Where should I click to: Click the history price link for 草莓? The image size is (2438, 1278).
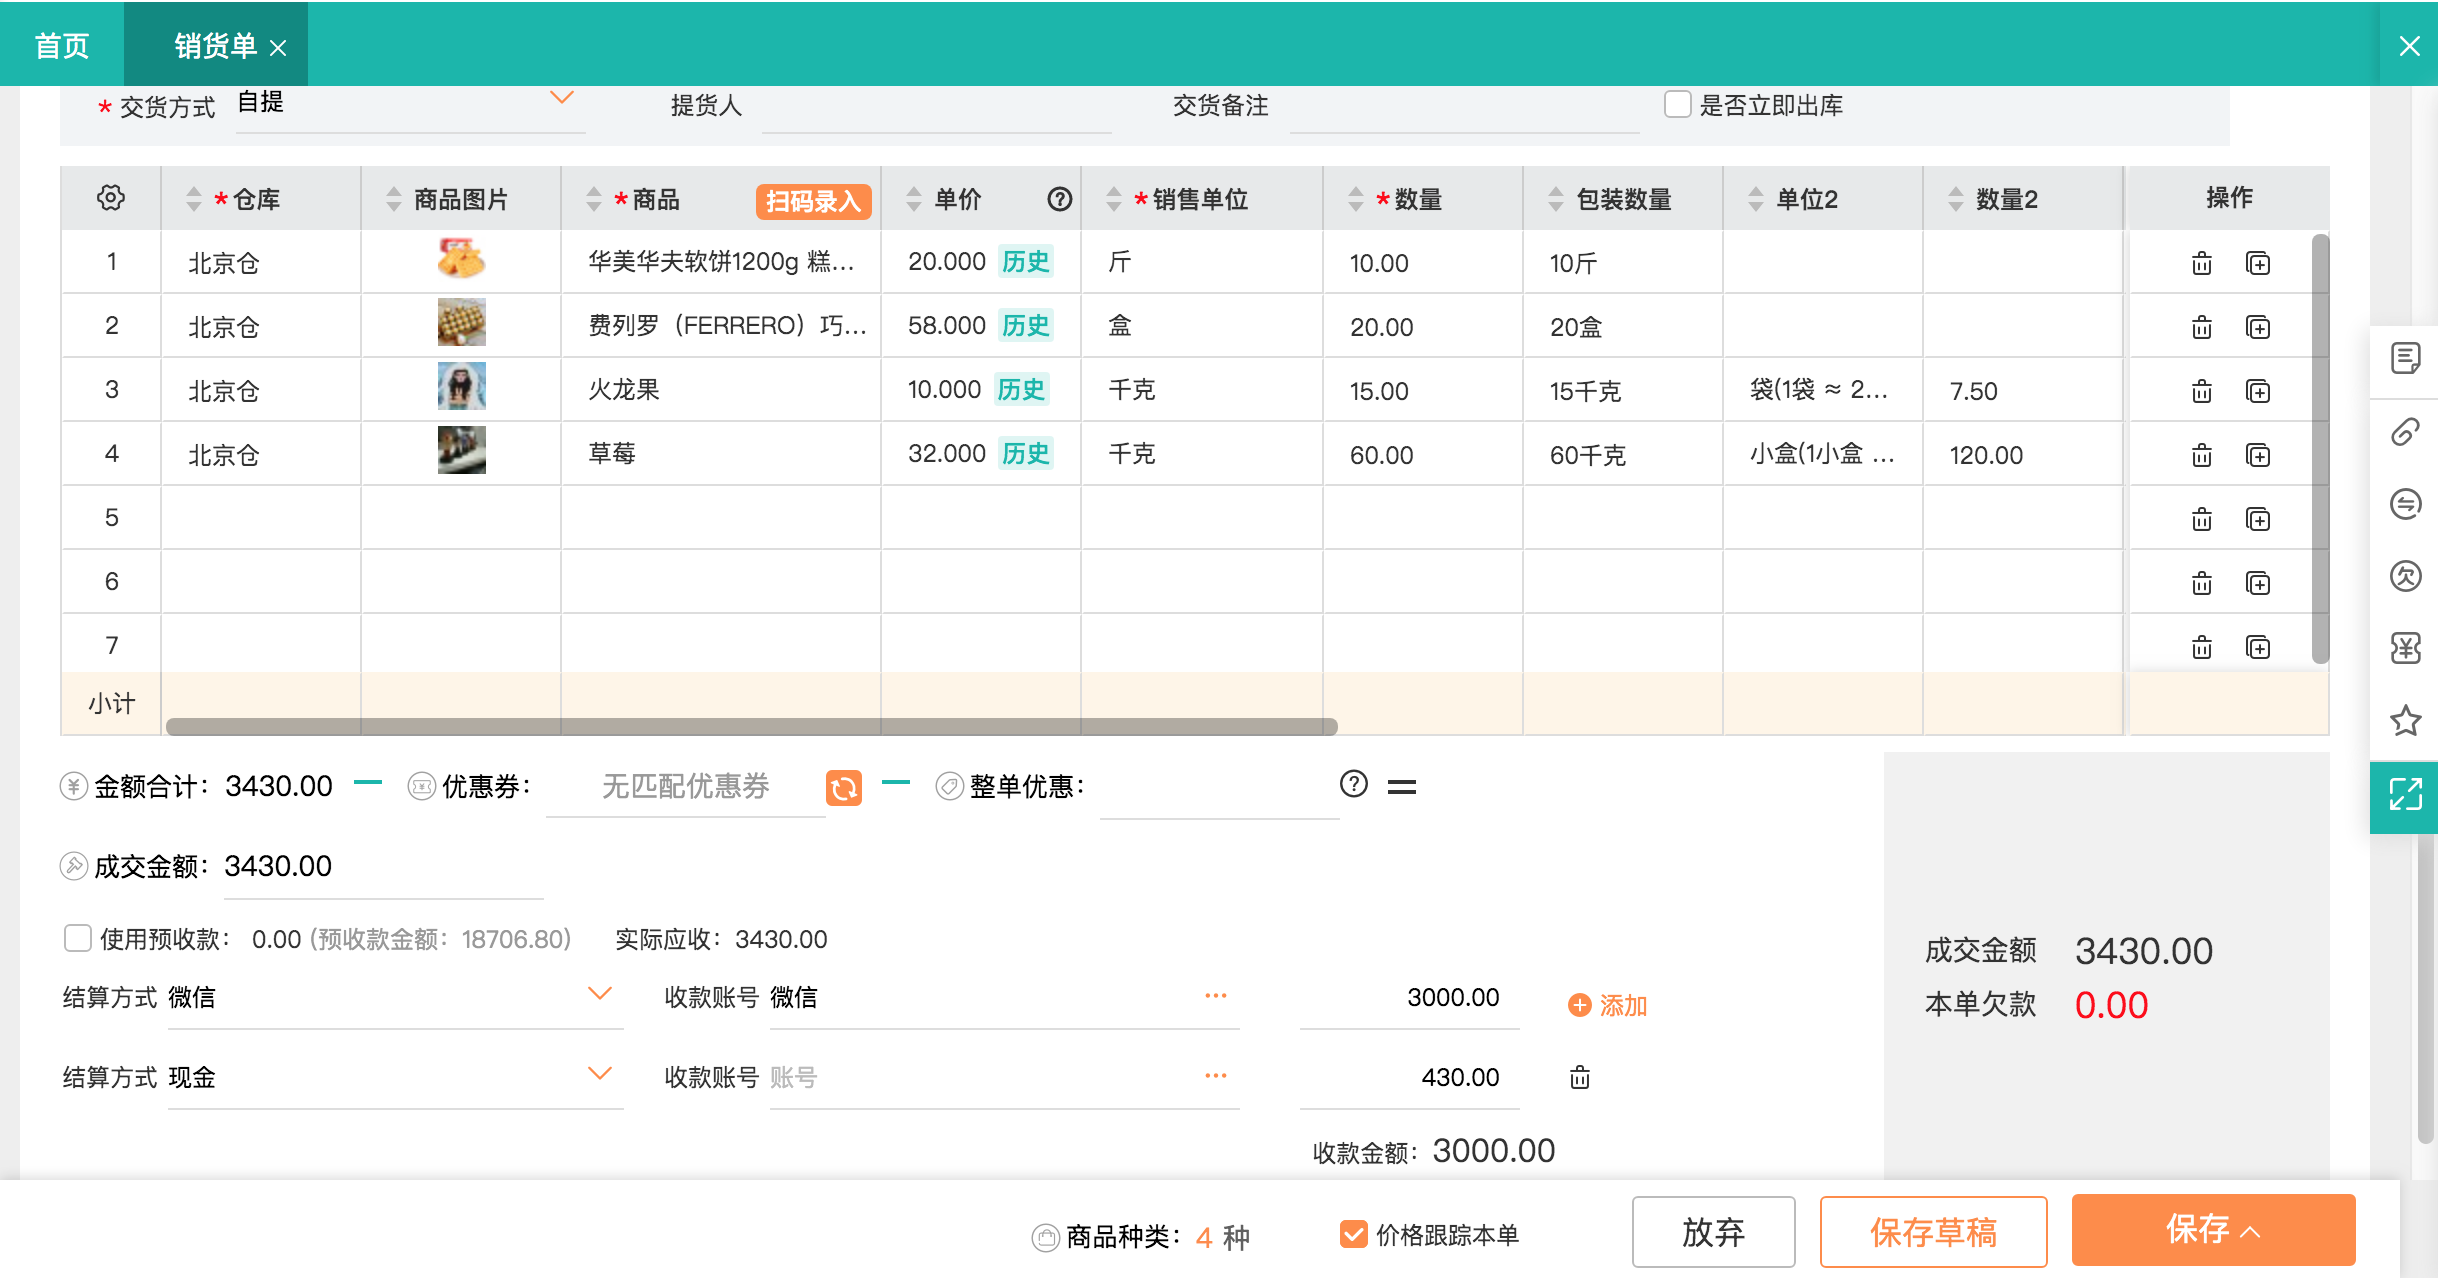1026,454
